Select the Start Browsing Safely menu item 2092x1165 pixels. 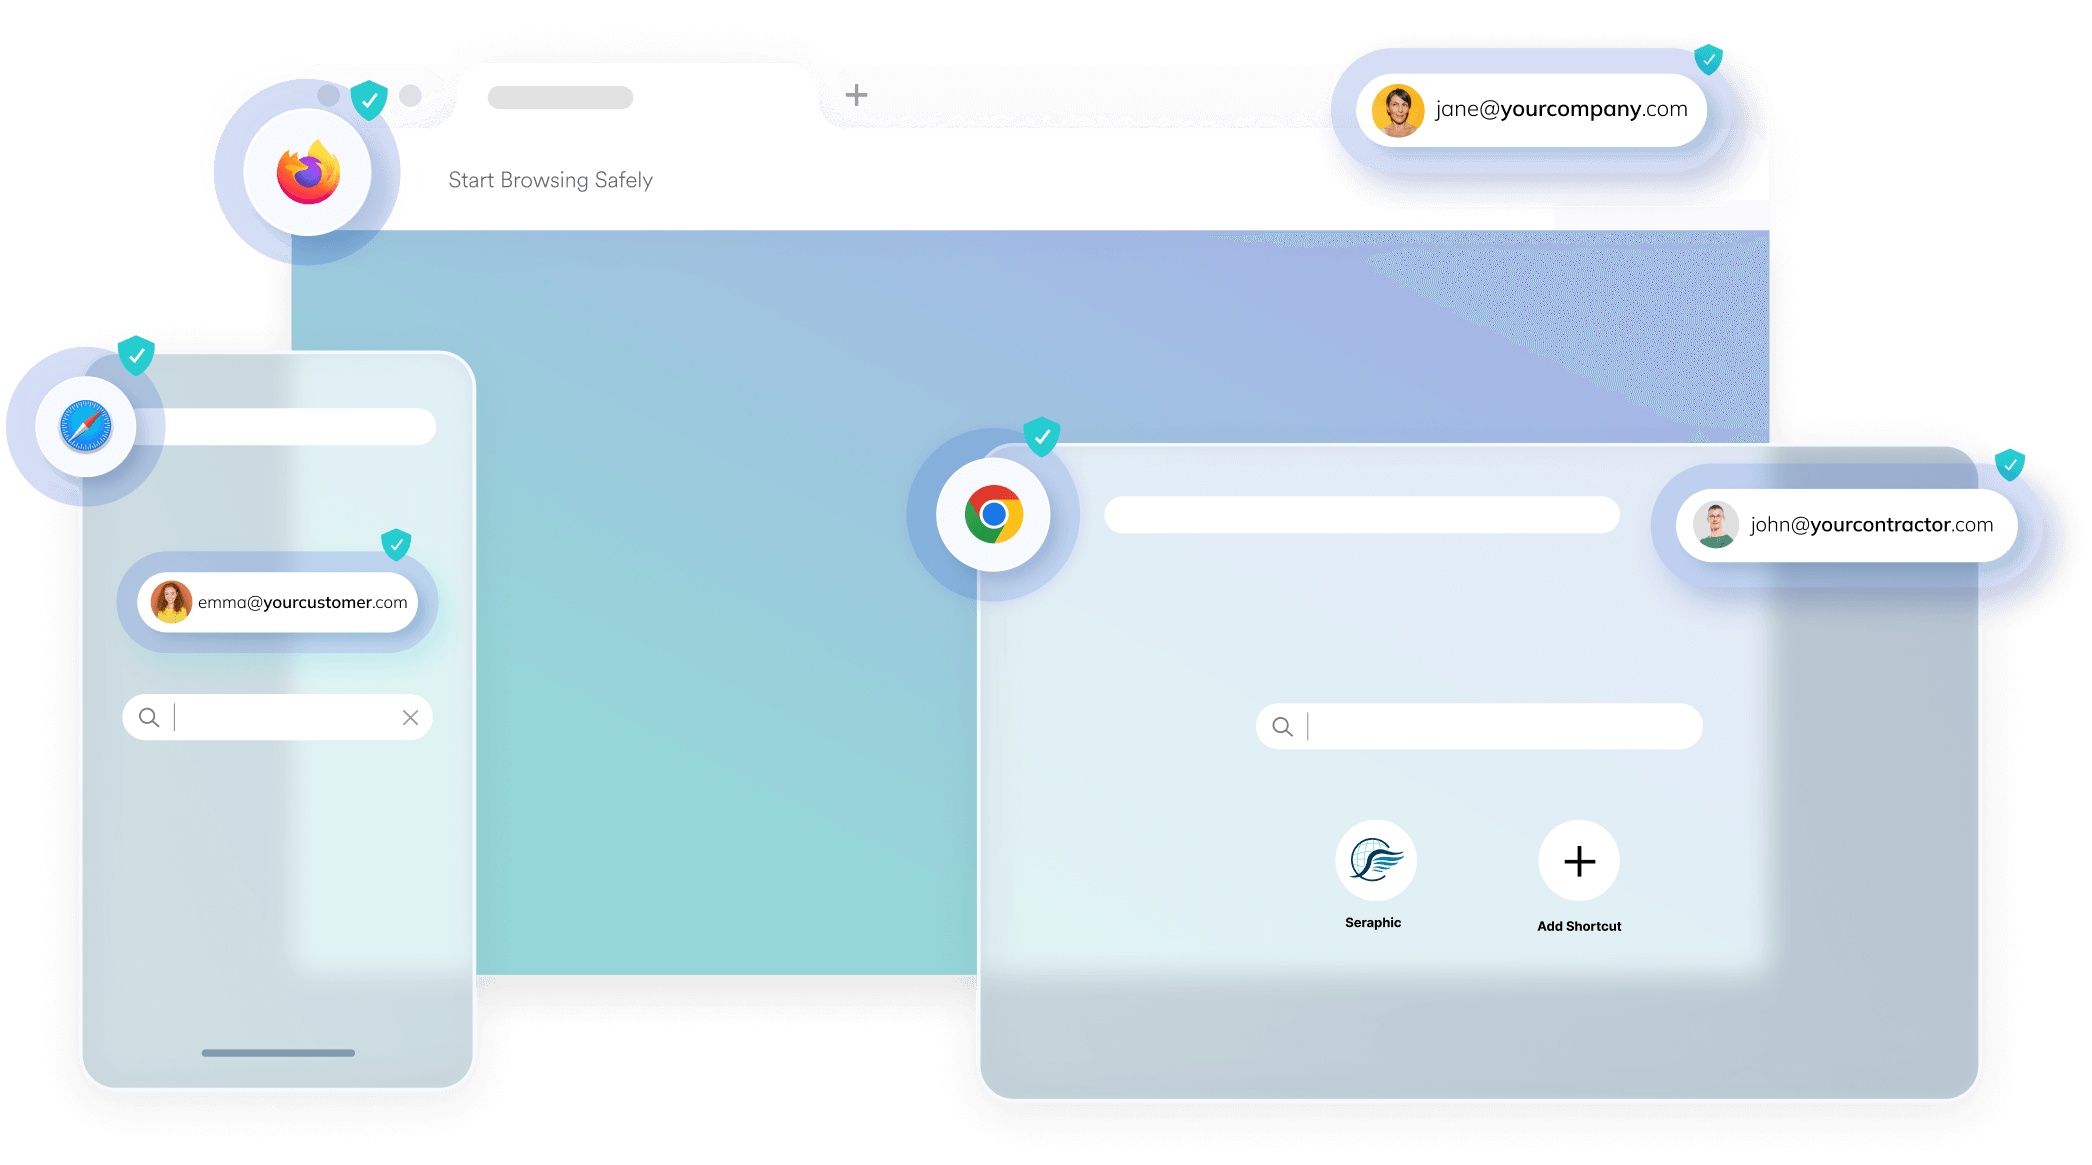(x=561, y=178)
